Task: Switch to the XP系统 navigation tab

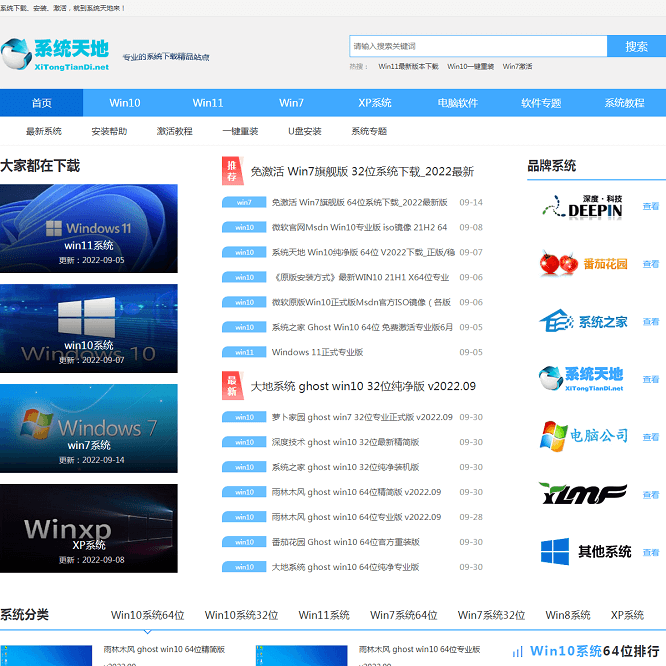Action: [x=375, y=103]
